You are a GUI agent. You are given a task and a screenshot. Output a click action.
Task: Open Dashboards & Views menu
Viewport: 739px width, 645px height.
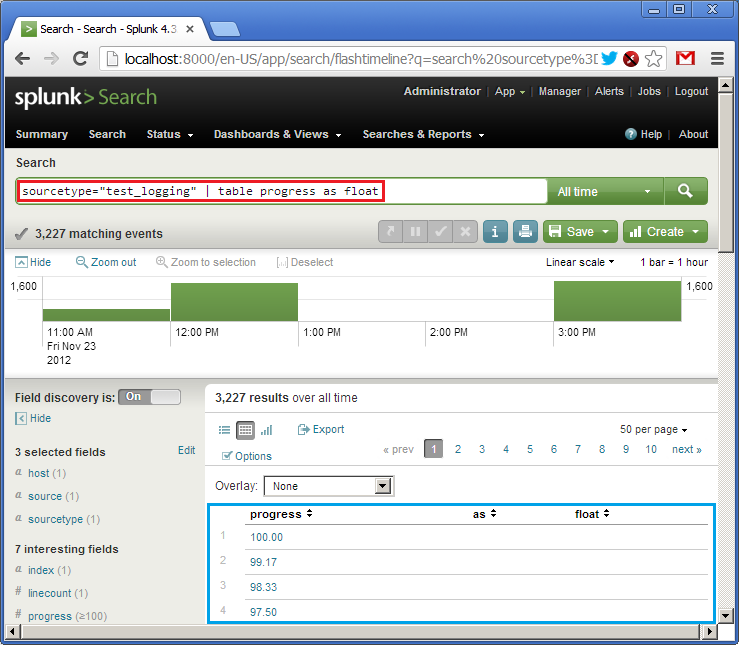tap(277, 134)
